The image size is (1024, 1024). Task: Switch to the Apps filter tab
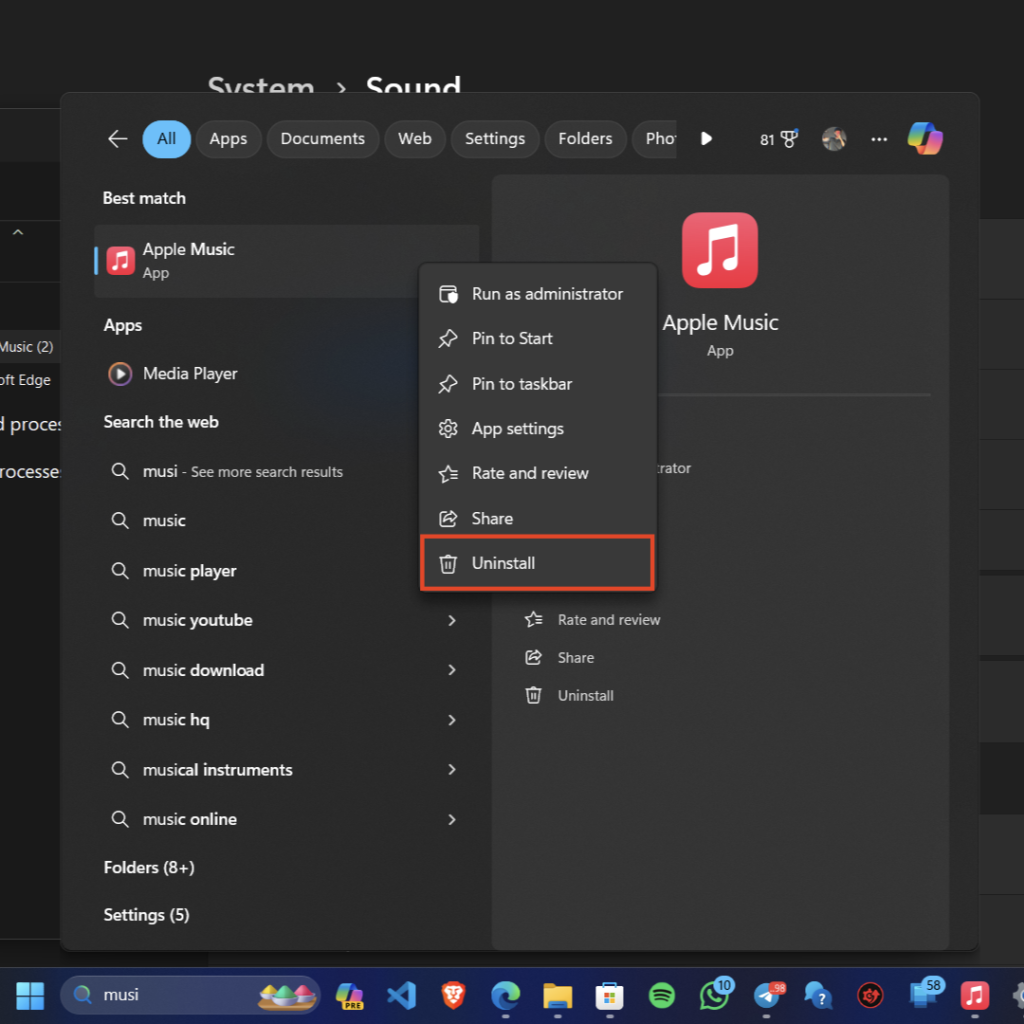[229, 138]
